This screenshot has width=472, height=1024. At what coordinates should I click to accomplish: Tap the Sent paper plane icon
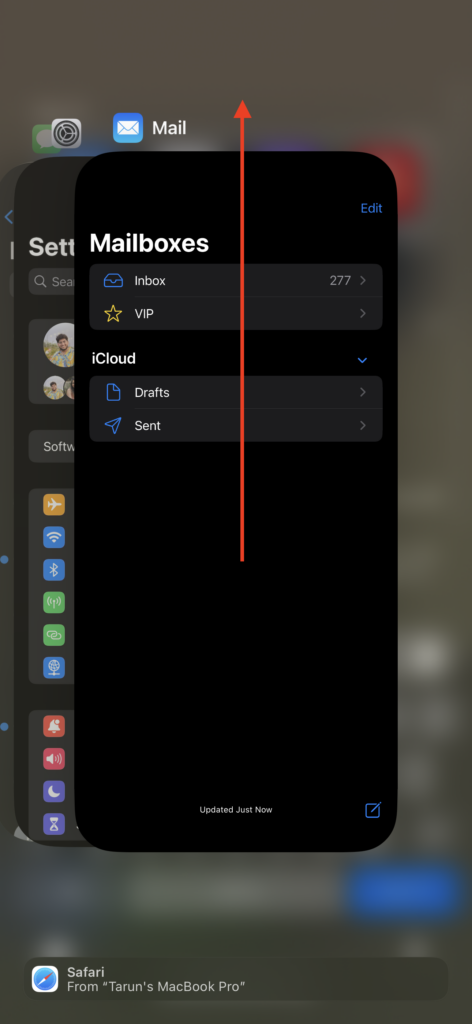(x=113, y=426)
